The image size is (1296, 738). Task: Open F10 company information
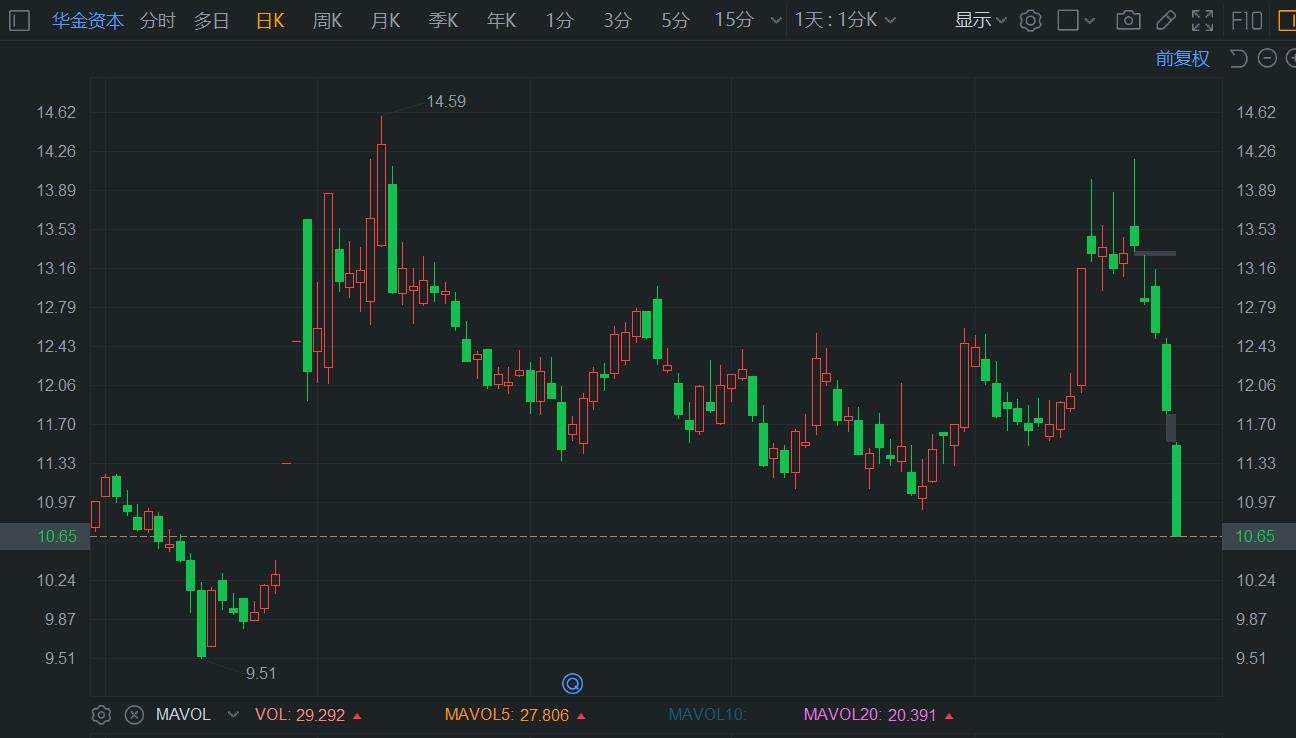point(1246,20)
